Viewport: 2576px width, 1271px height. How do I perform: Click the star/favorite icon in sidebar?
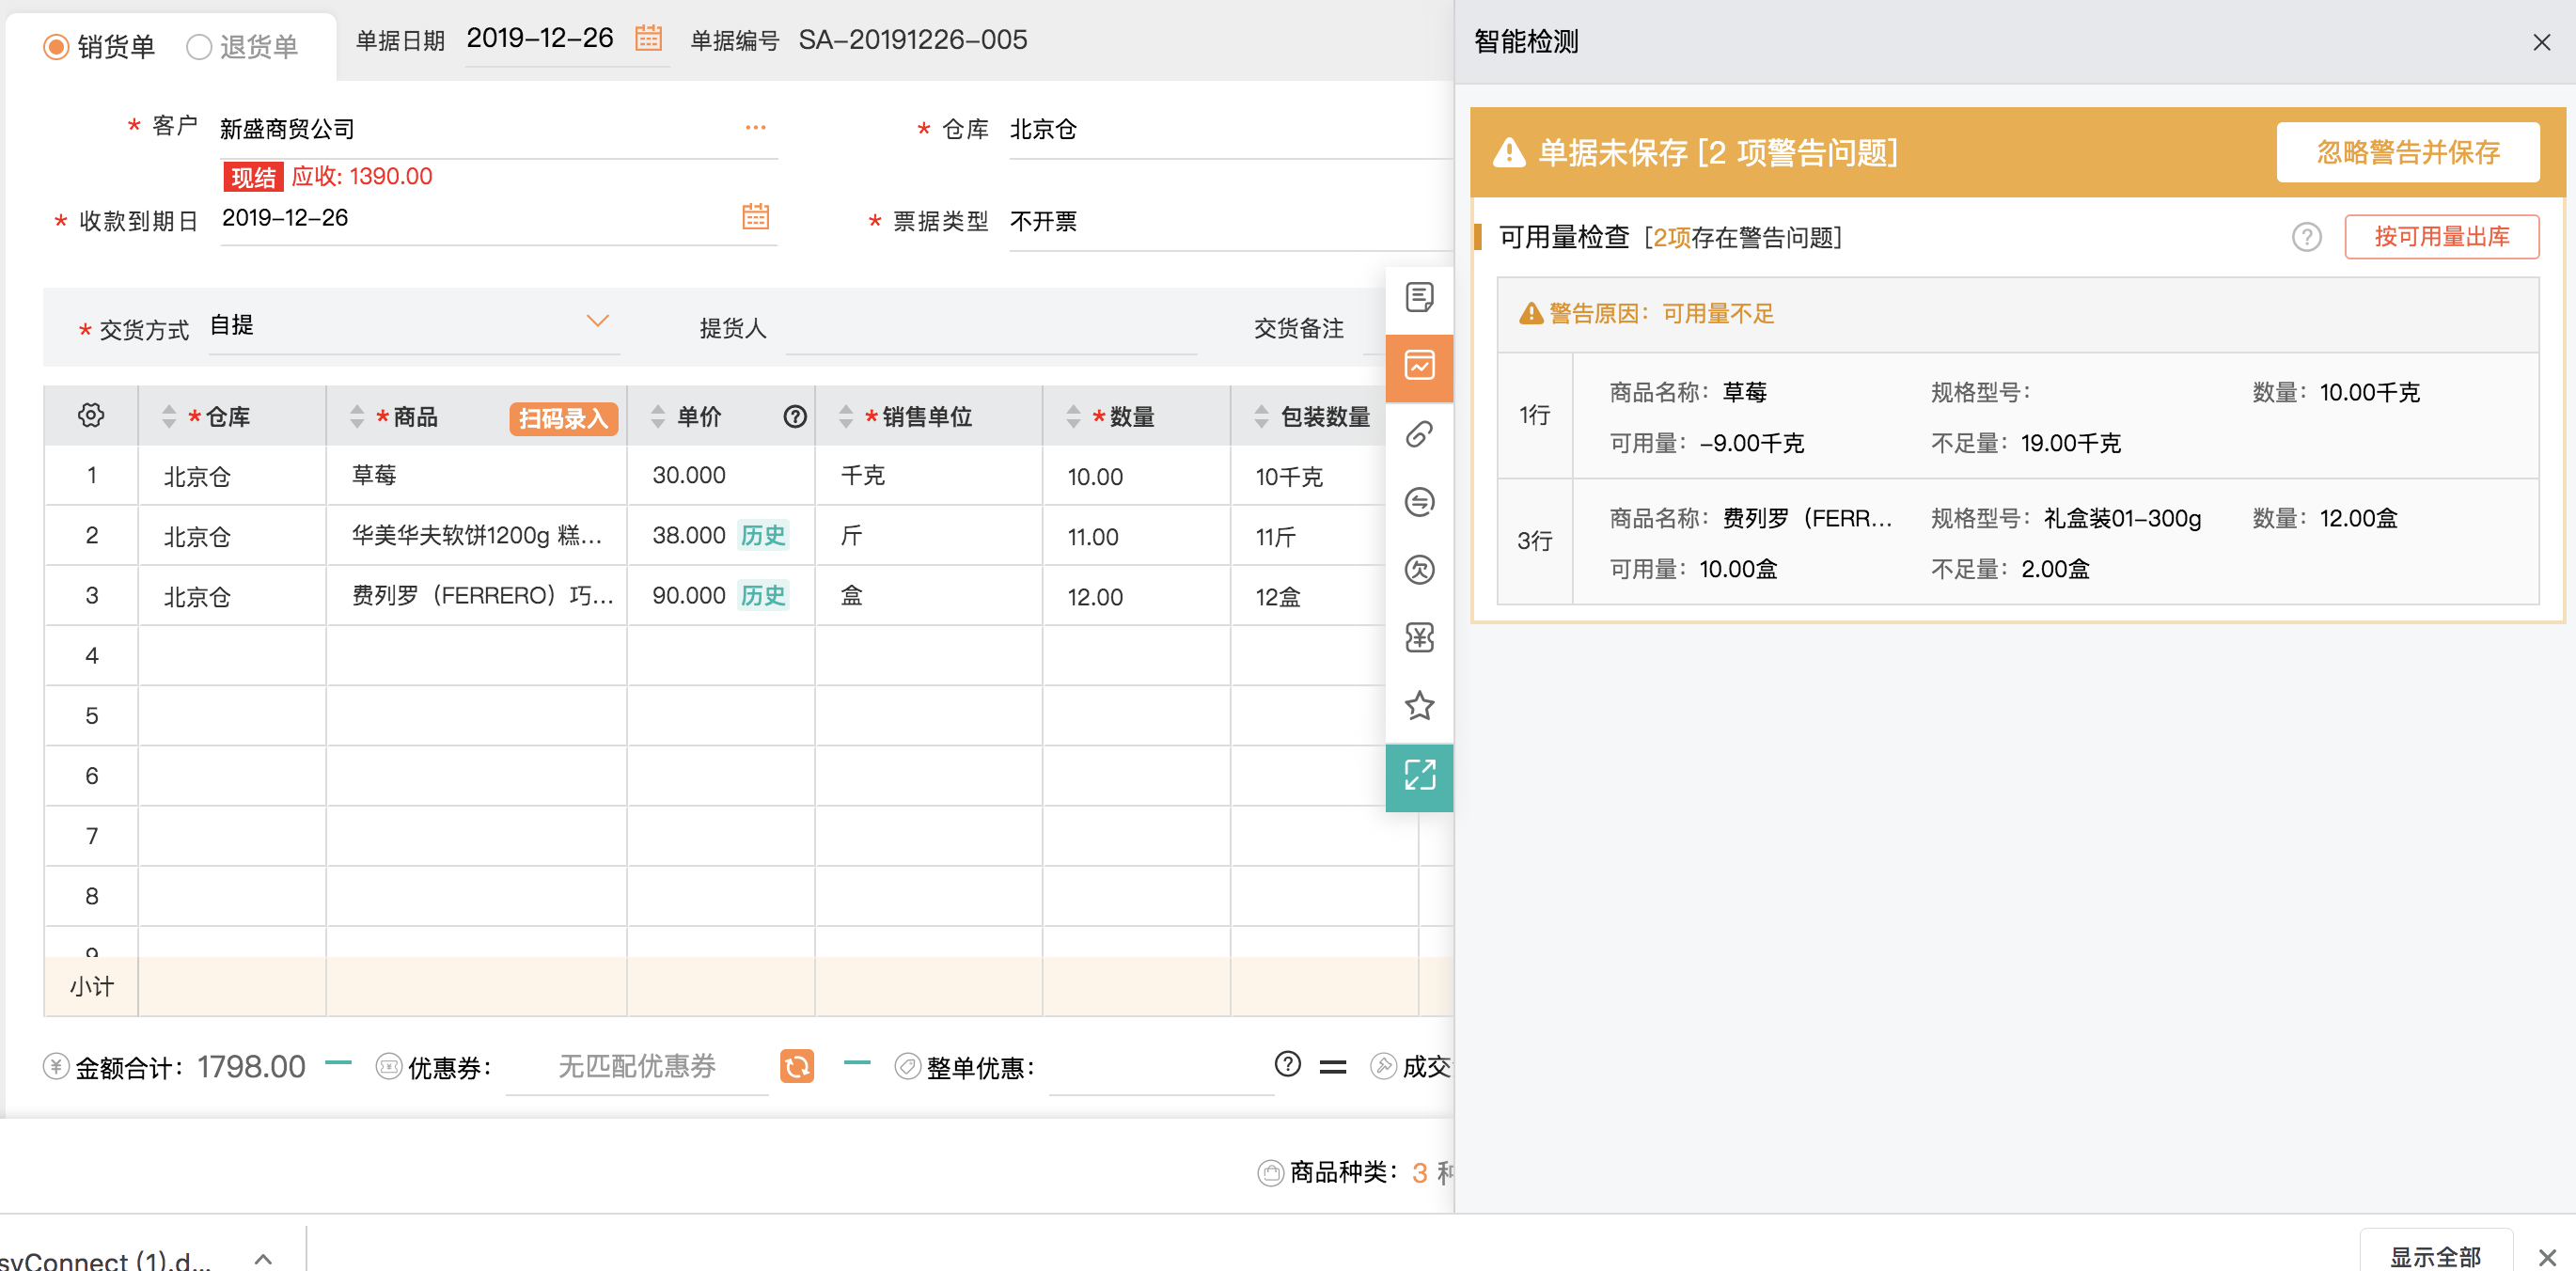click(x=1418, y=706)
